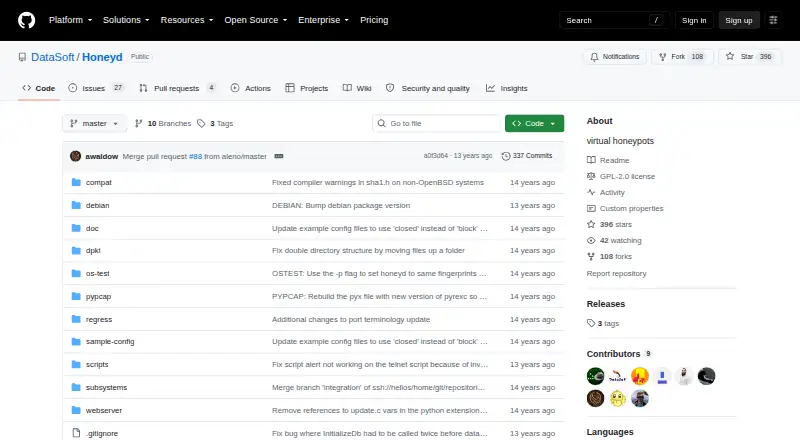Image resolution: width=800 pixels, height=440 pixels.
Task: Click the subsystems folder icon
Action: coord(76,387)
